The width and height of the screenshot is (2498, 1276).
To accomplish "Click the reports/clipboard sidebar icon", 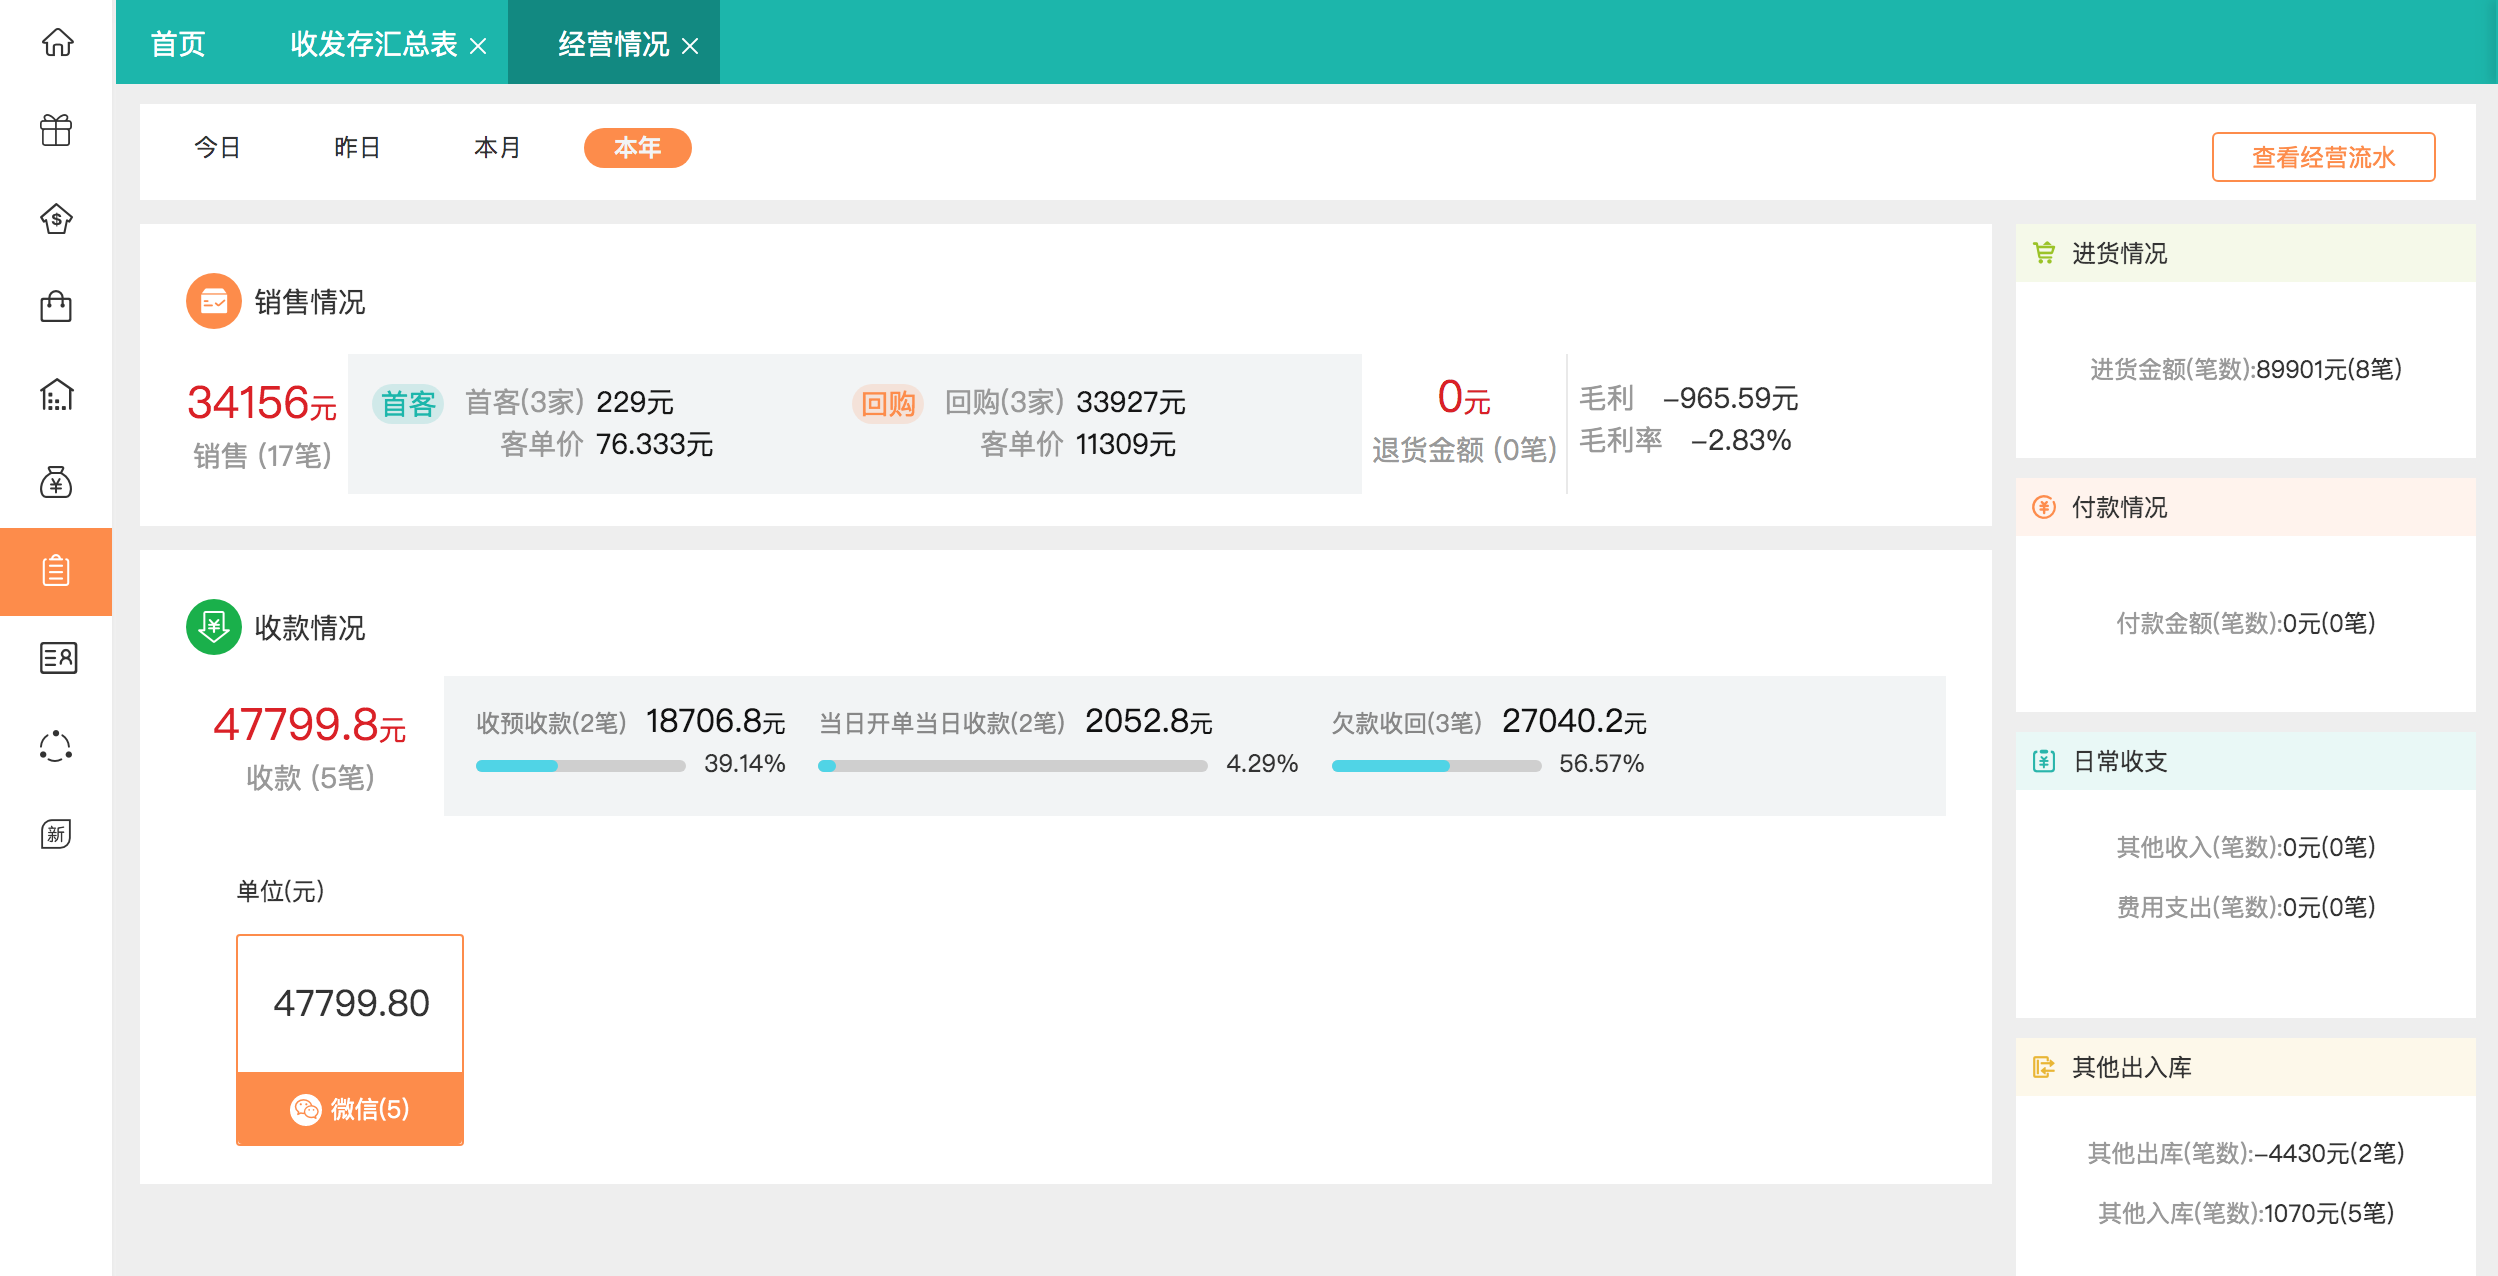I will point(55,570).
